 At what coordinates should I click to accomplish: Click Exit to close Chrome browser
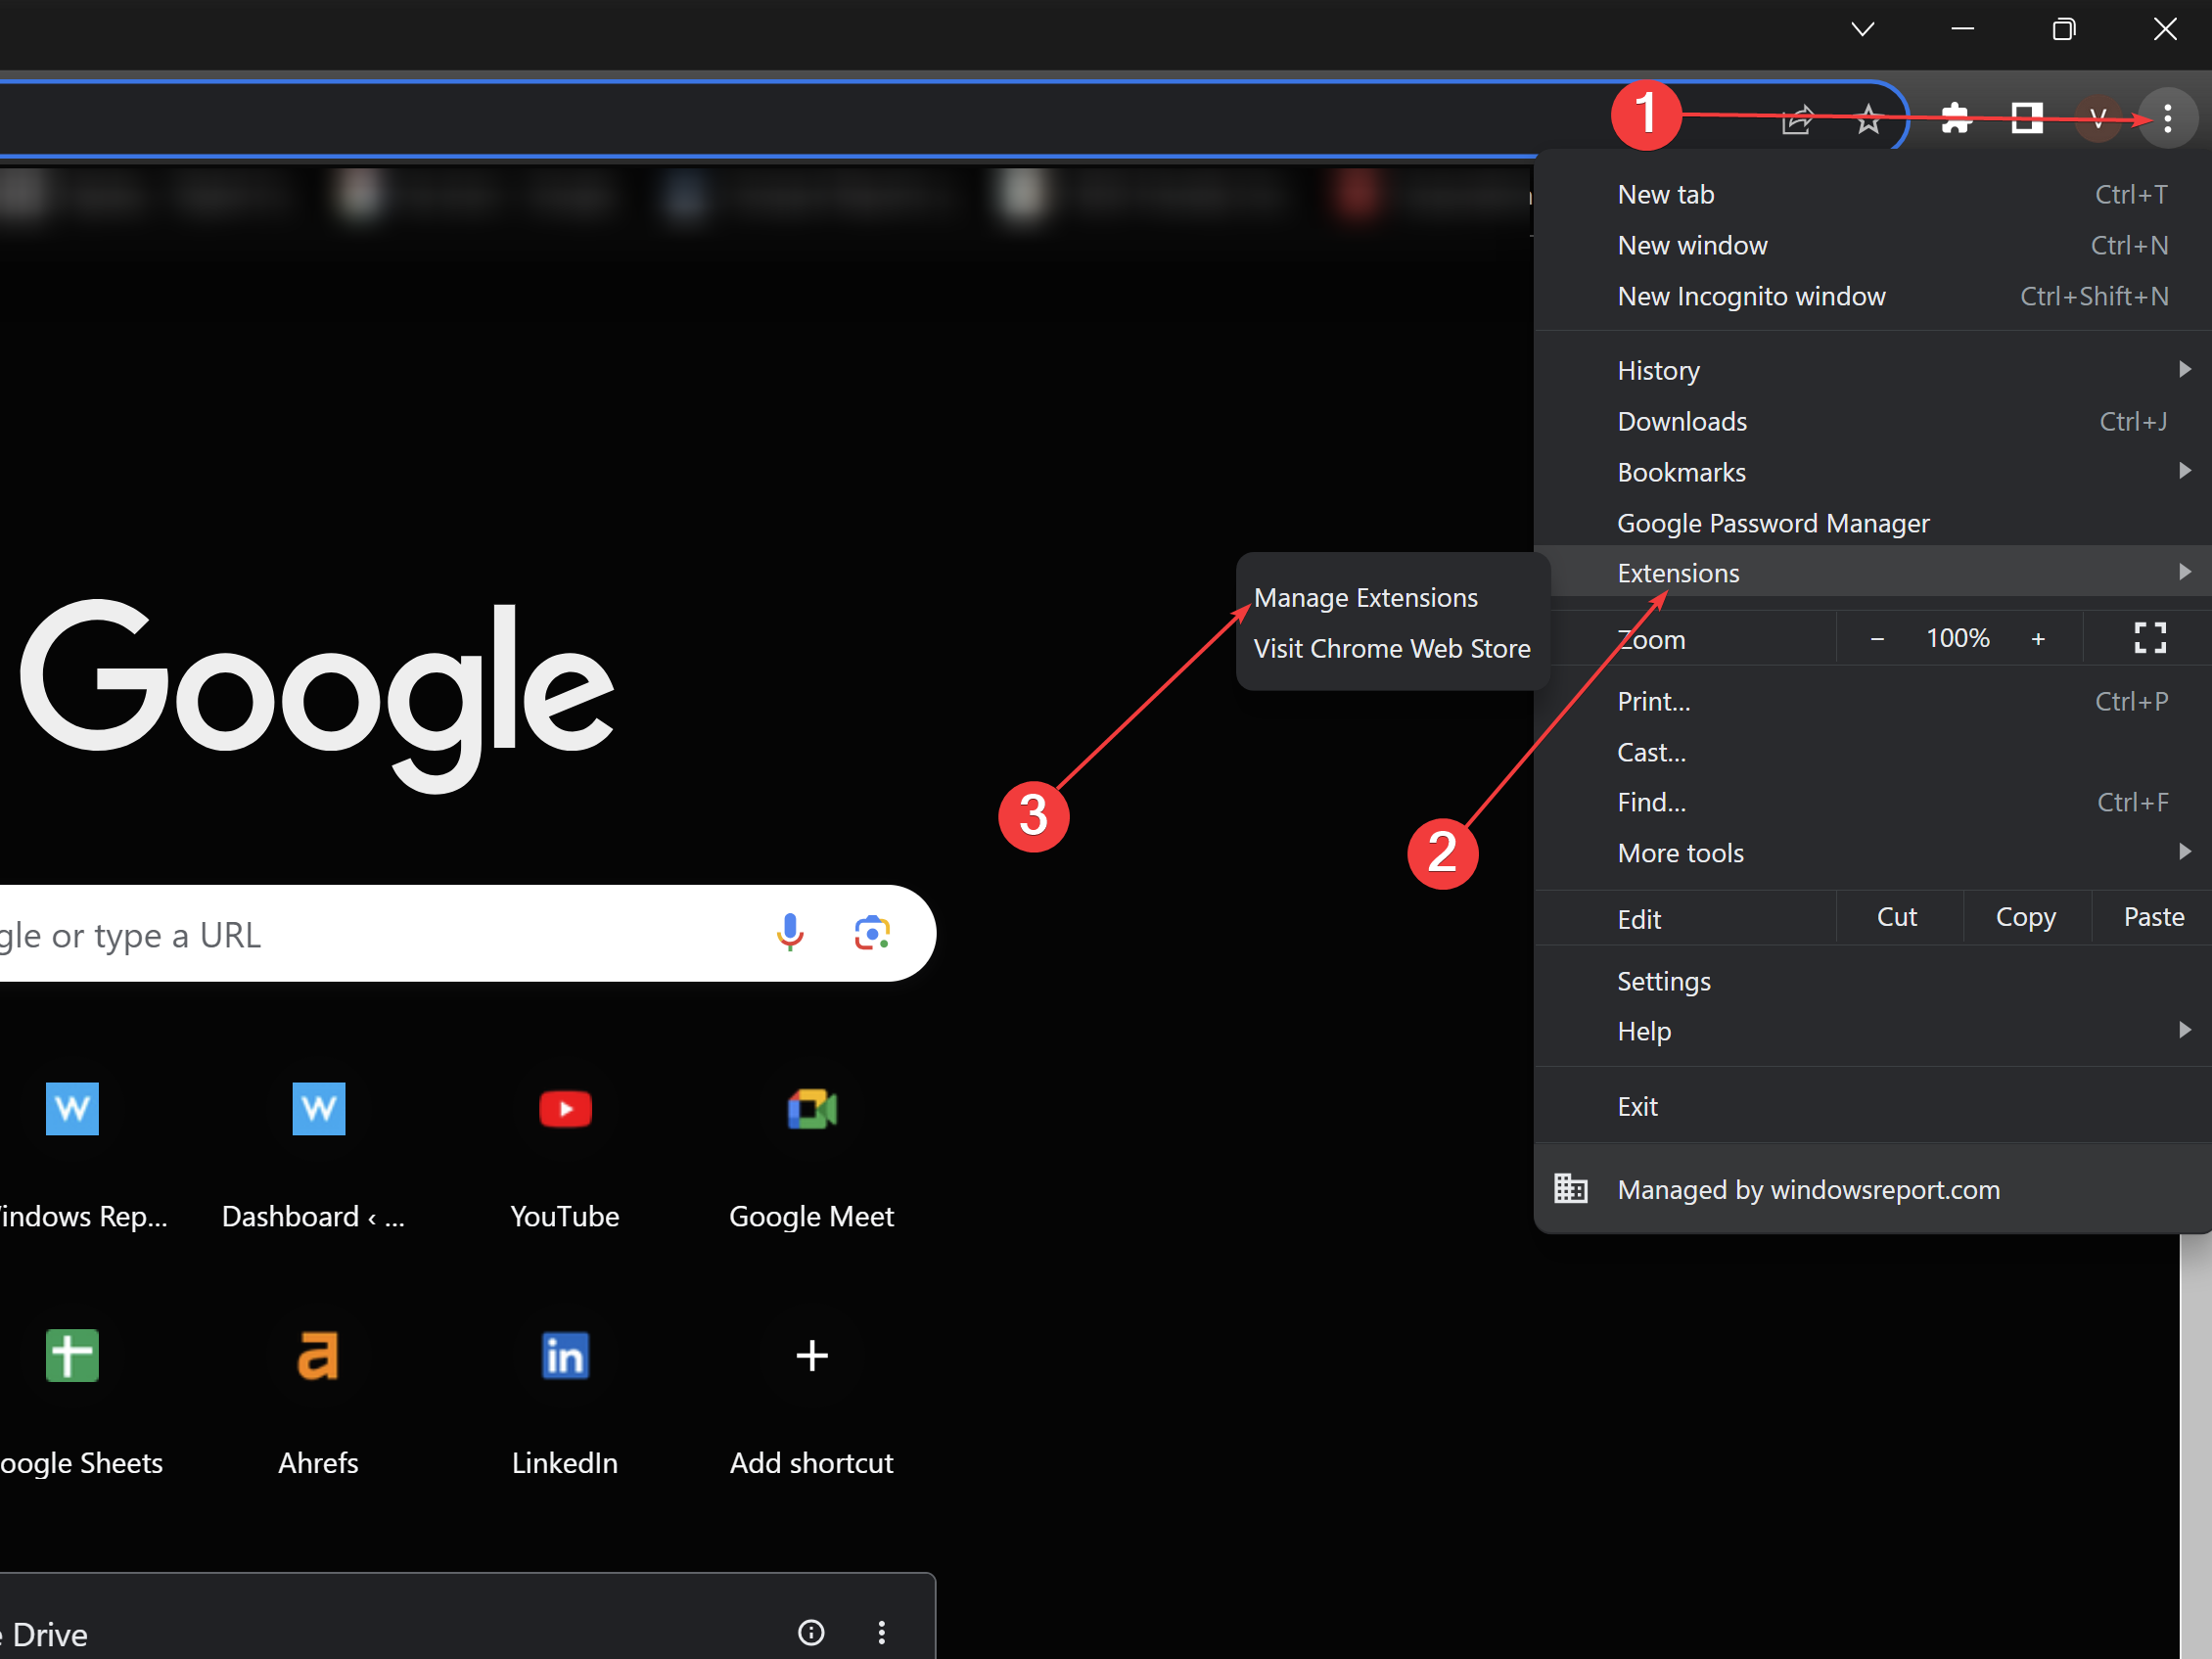1636,1105
